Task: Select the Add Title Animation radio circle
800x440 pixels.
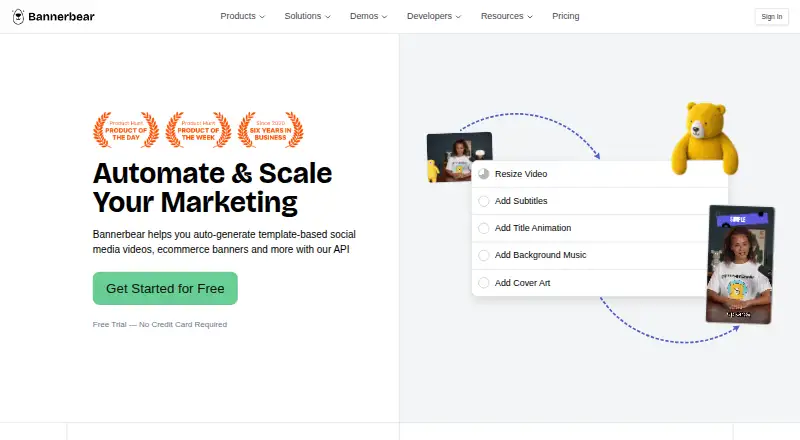Action: (484, 228)
